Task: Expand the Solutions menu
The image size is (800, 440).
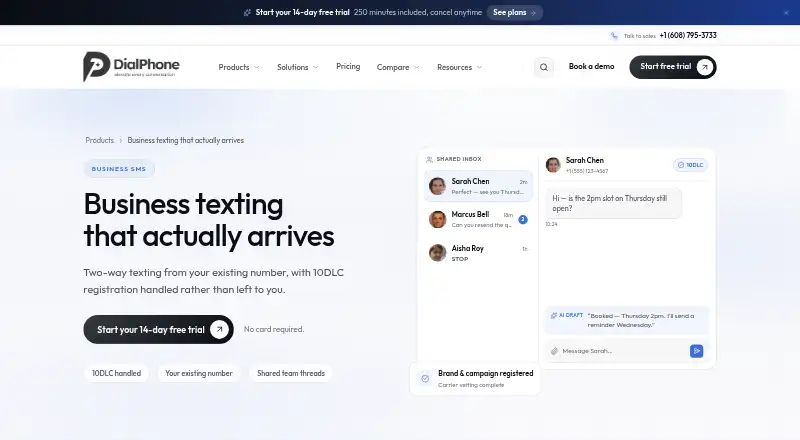Action: pyautogui.click(x=297, y=67)
